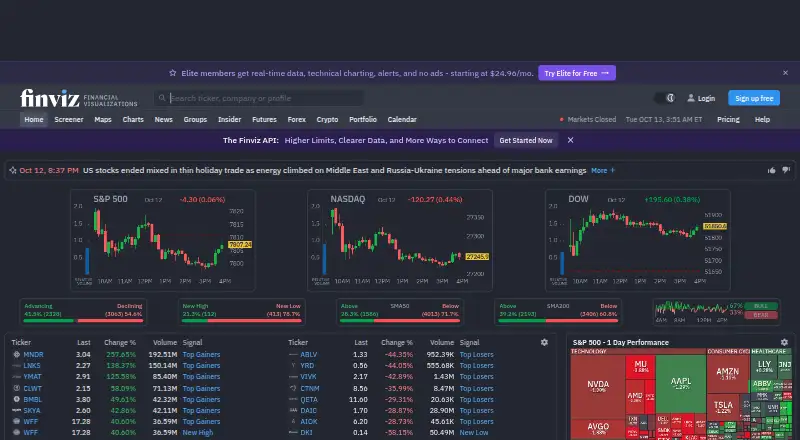Go to the Forex page

point(296,119)
